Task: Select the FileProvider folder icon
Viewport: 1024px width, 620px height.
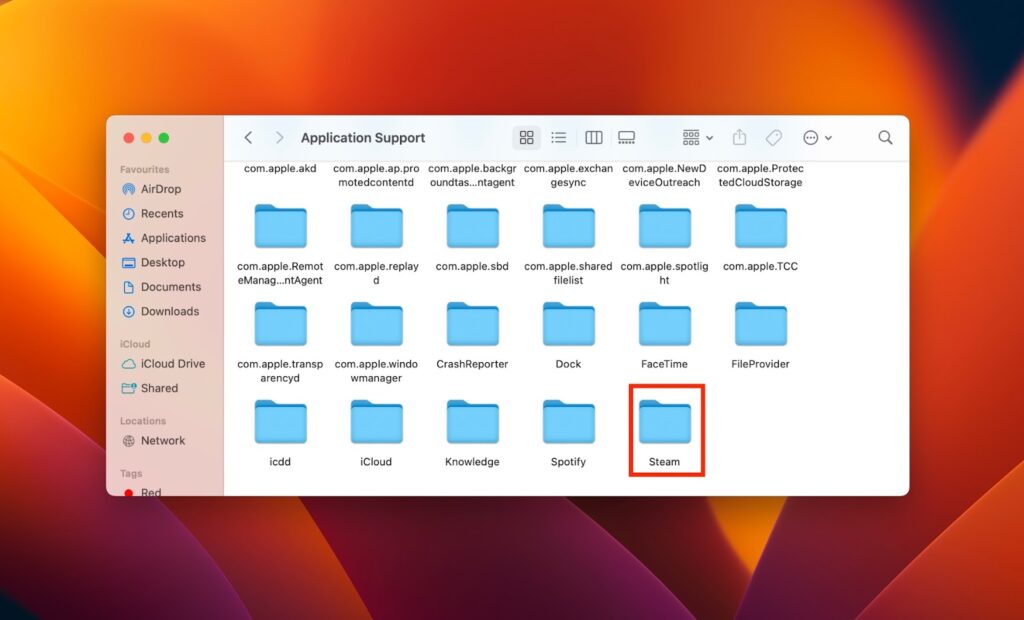Action: (760, 324)
